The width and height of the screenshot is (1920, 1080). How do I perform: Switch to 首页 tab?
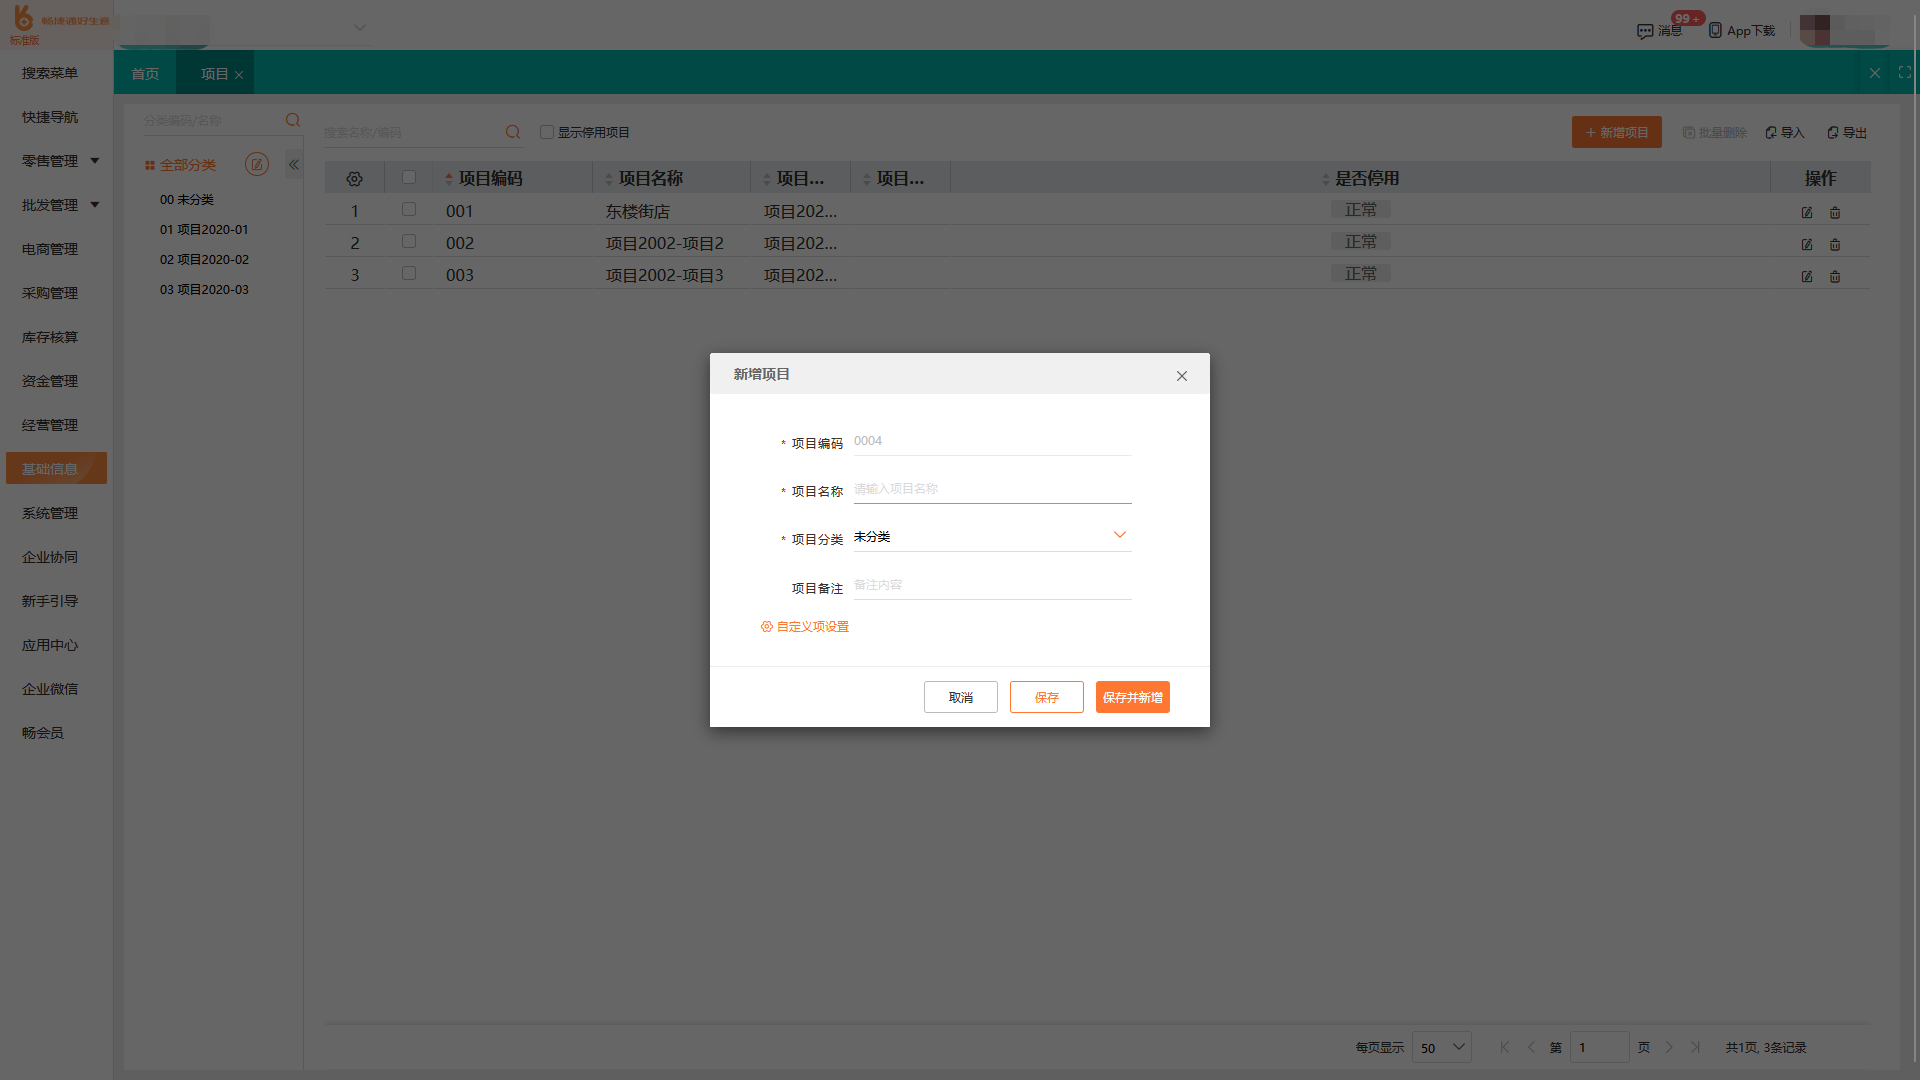(x=145, y=74)
